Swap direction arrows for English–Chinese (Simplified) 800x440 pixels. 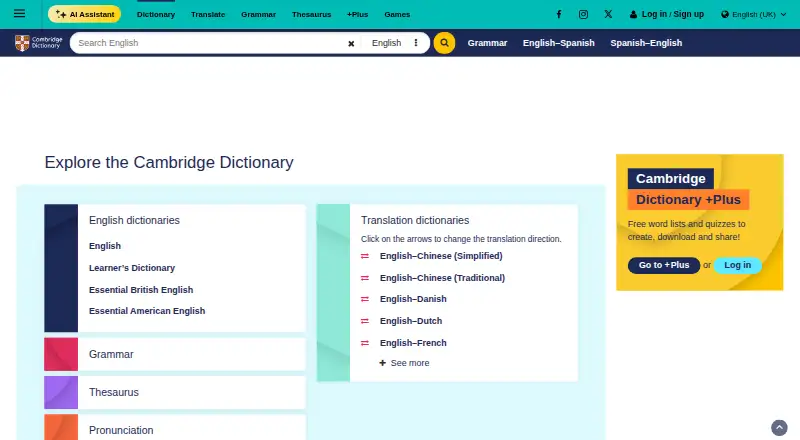(365, 256)
